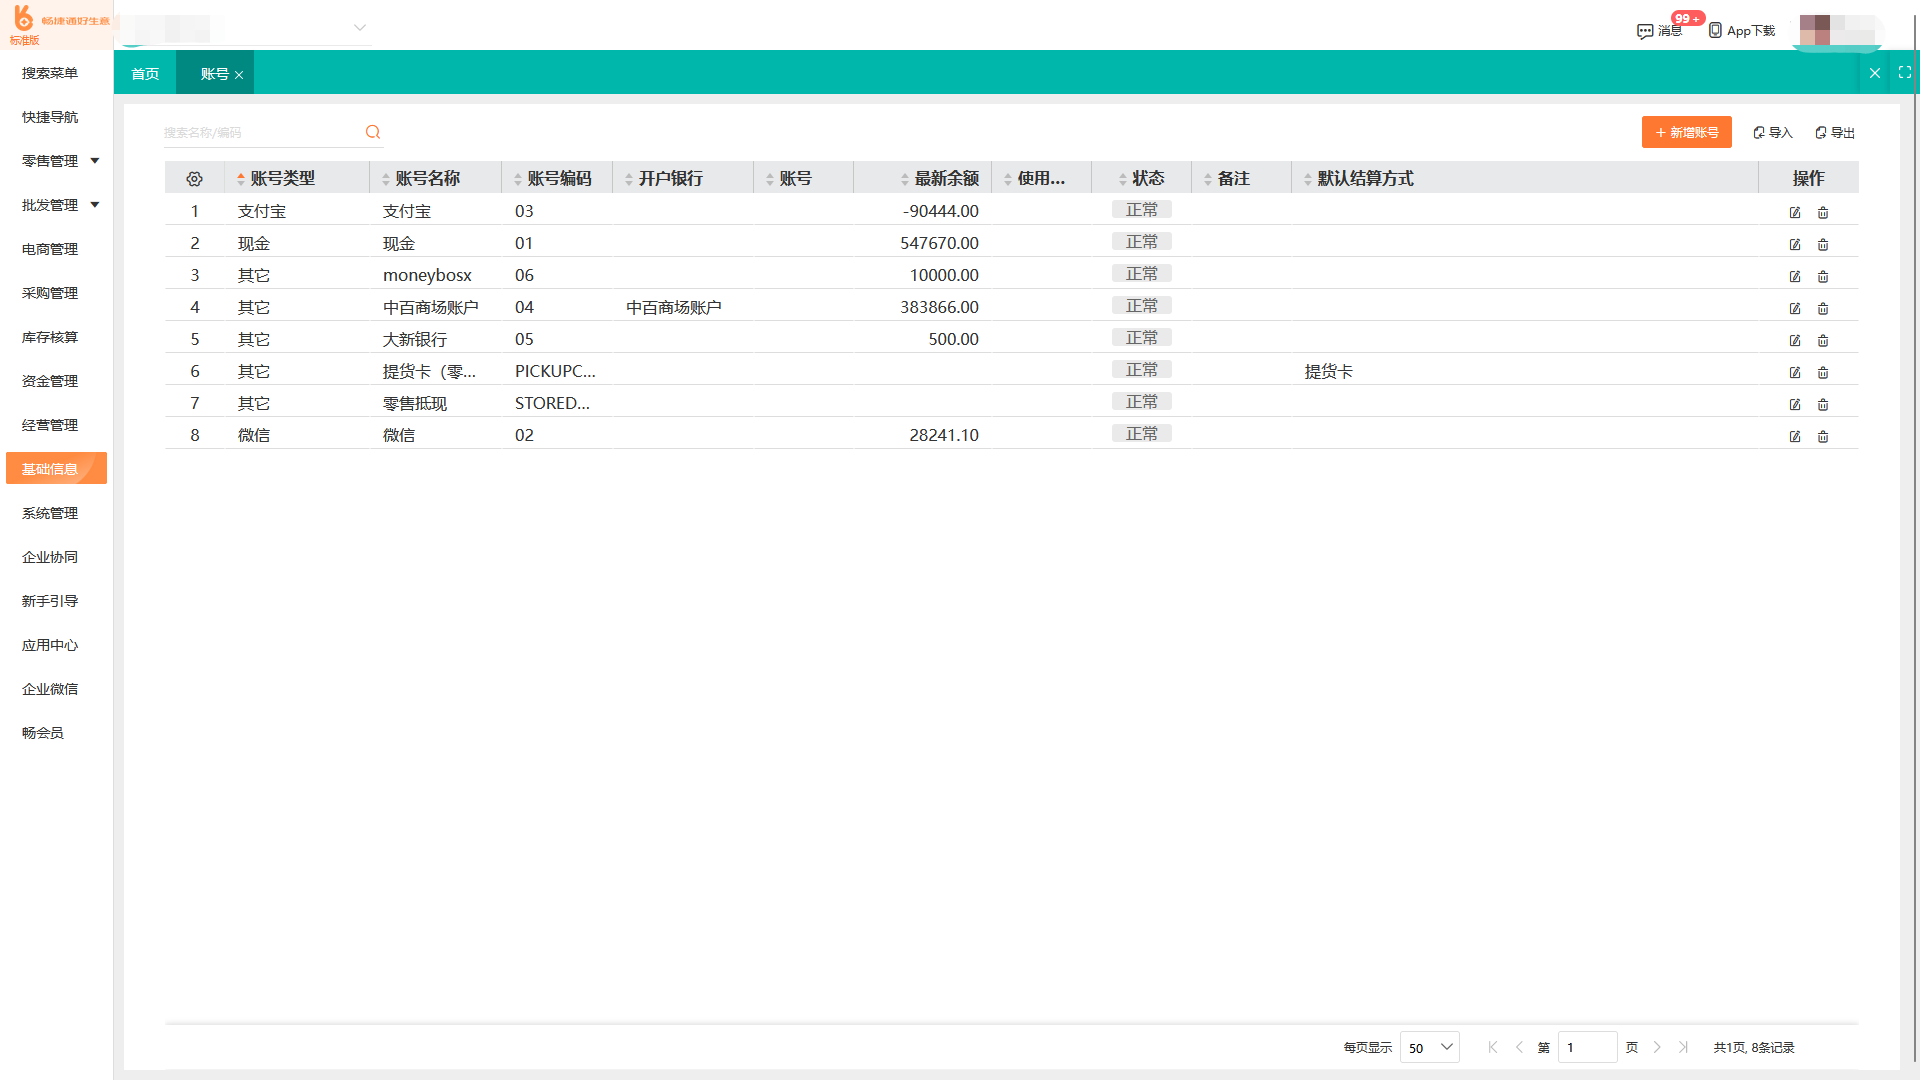Click the delete icon for 现金 account
Viewport: 1920px width, 1080px height.
(x=1824, y=243)
